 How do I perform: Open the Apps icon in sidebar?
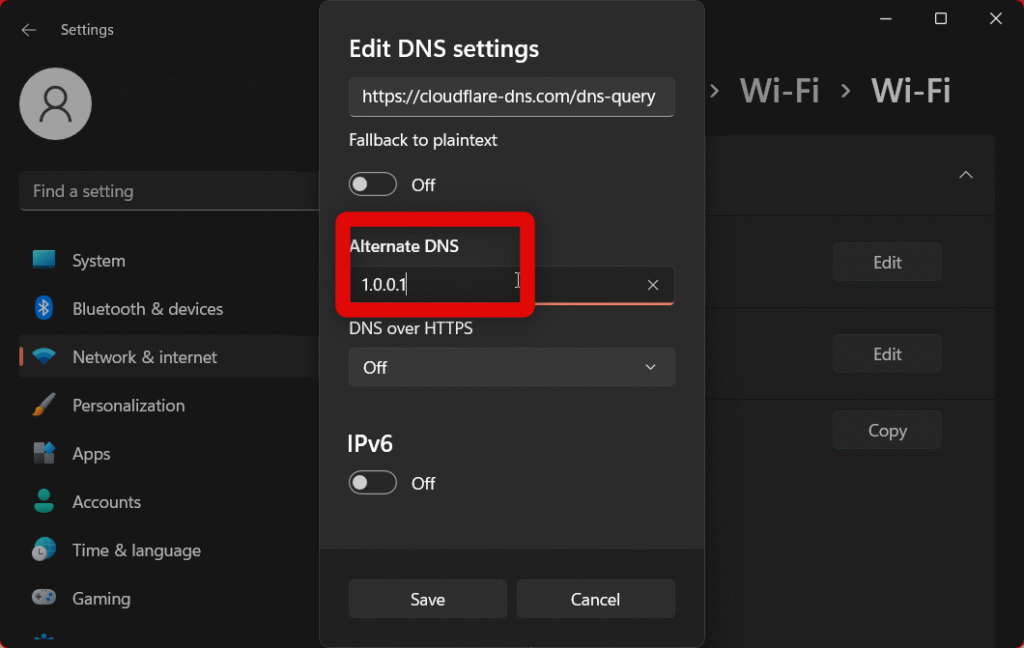pos(44,453)
